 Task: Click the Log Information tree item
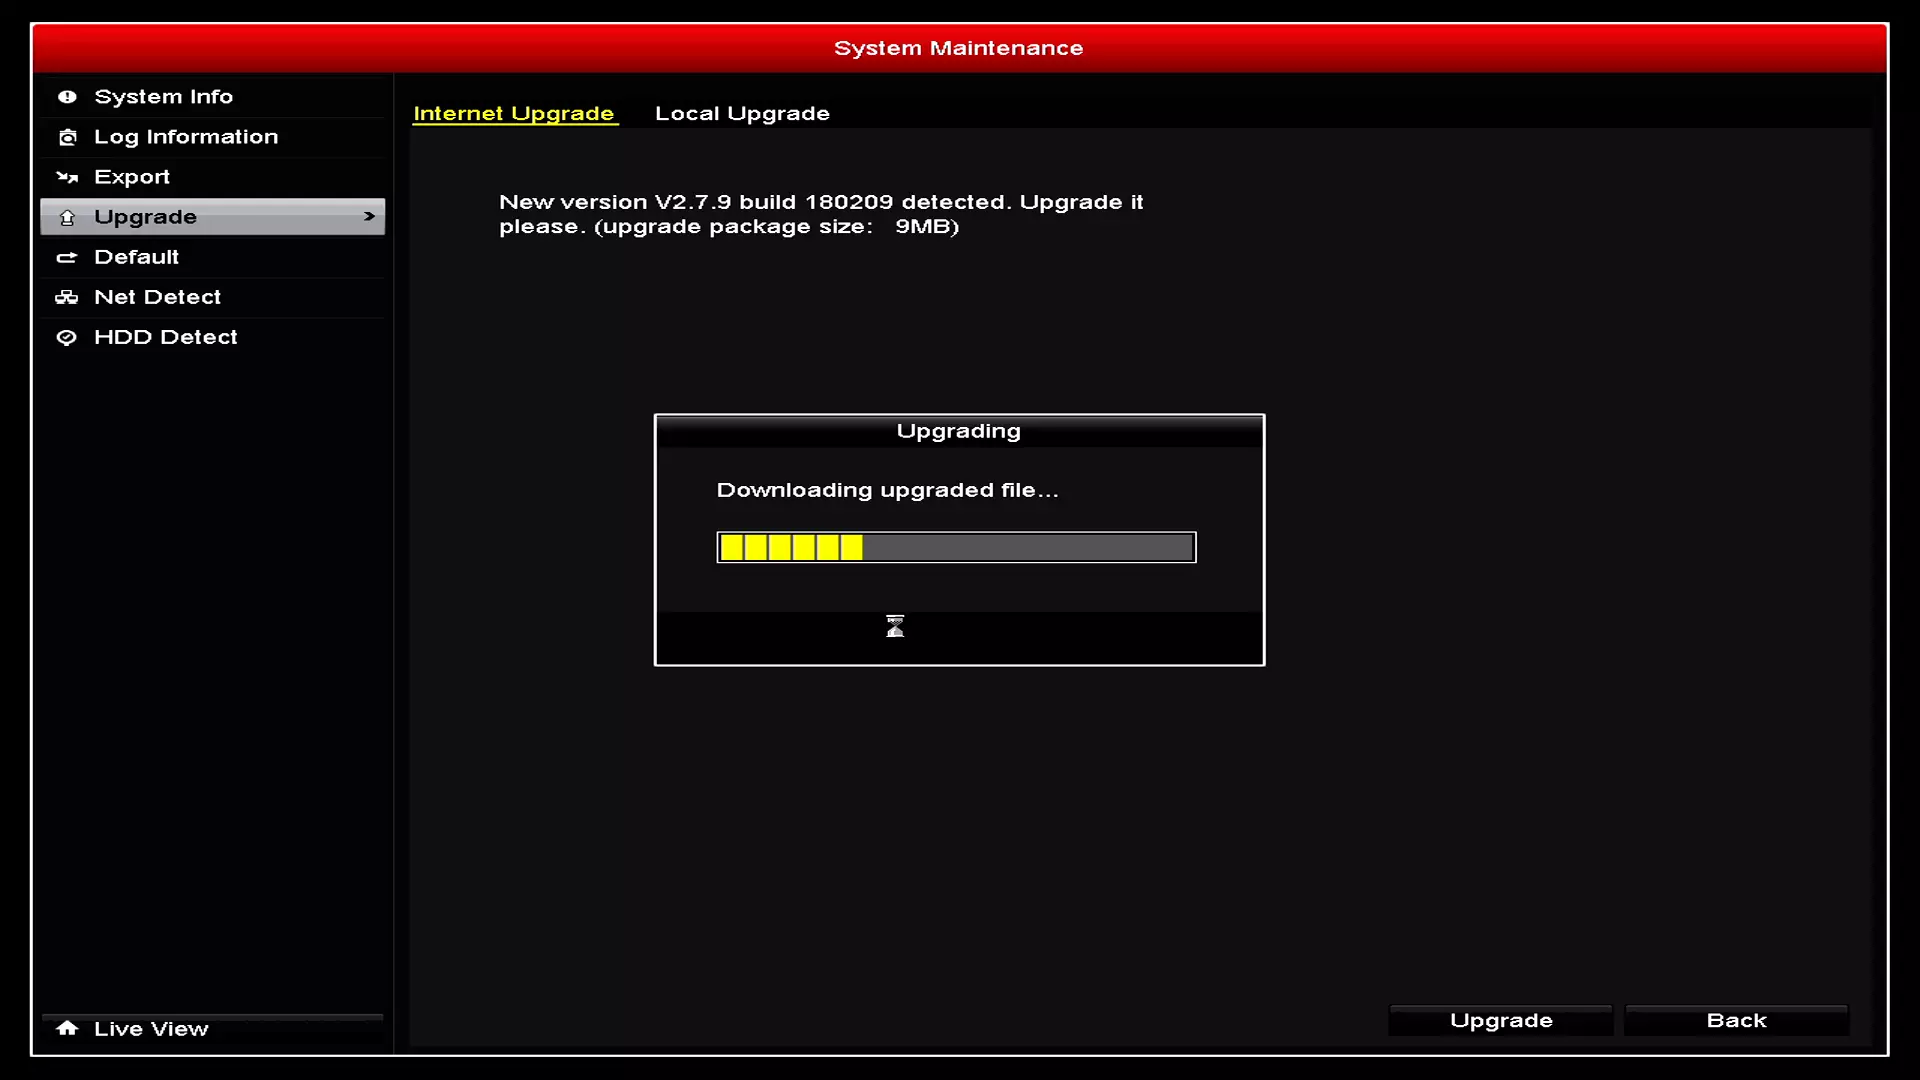[x=186, y=136]
